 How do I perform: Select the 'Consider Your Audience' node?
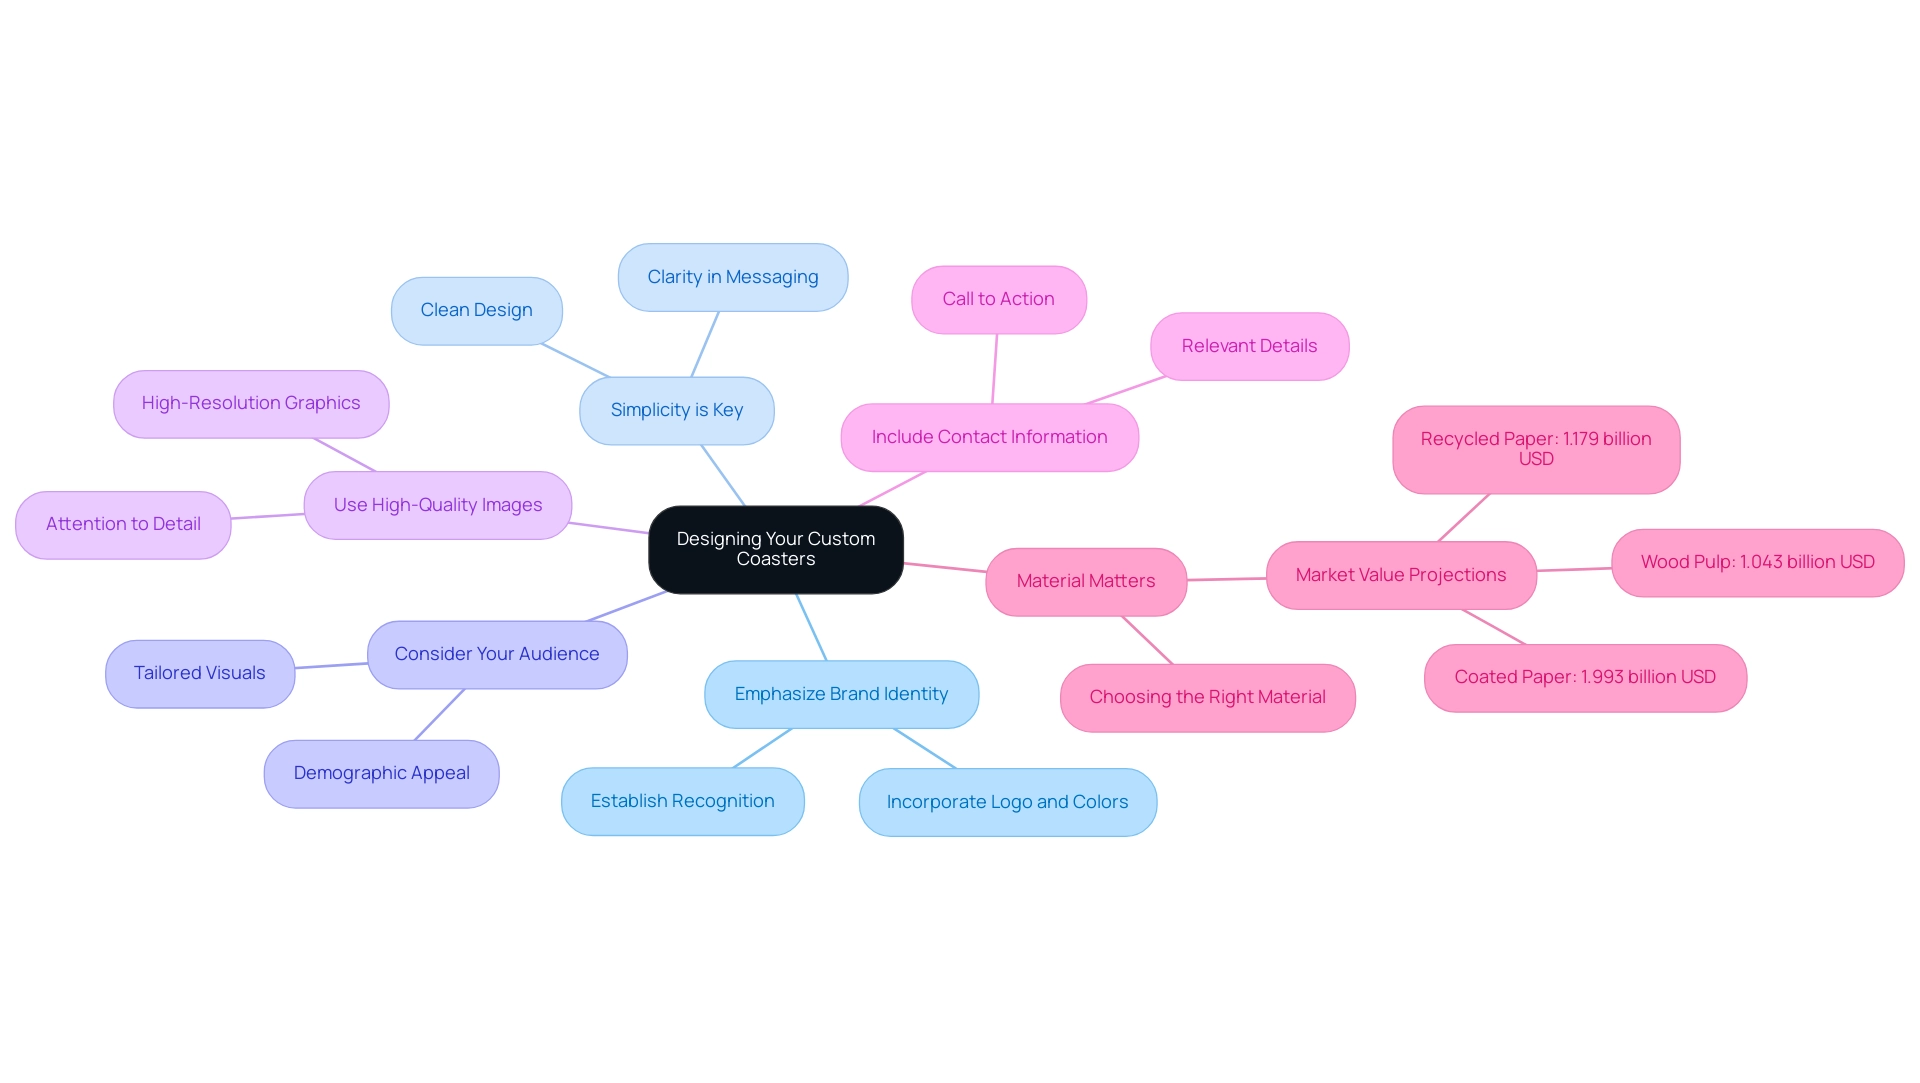click(x=496, y=653)
